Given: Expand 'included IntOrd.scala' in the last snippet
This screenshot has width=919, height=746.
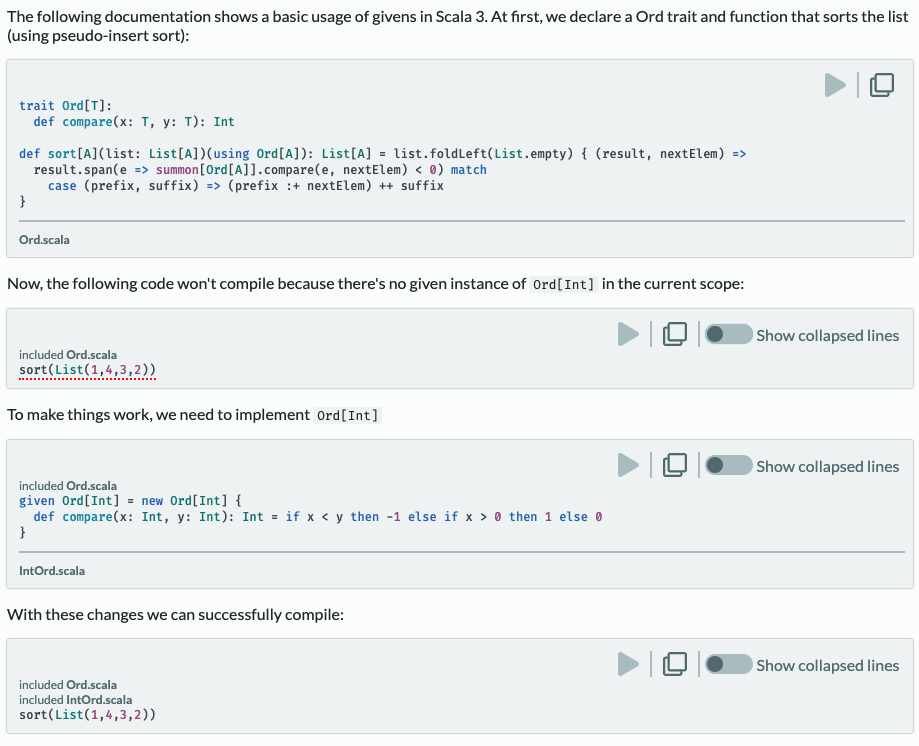Looking at the screenshot, I should pos(75,700).
